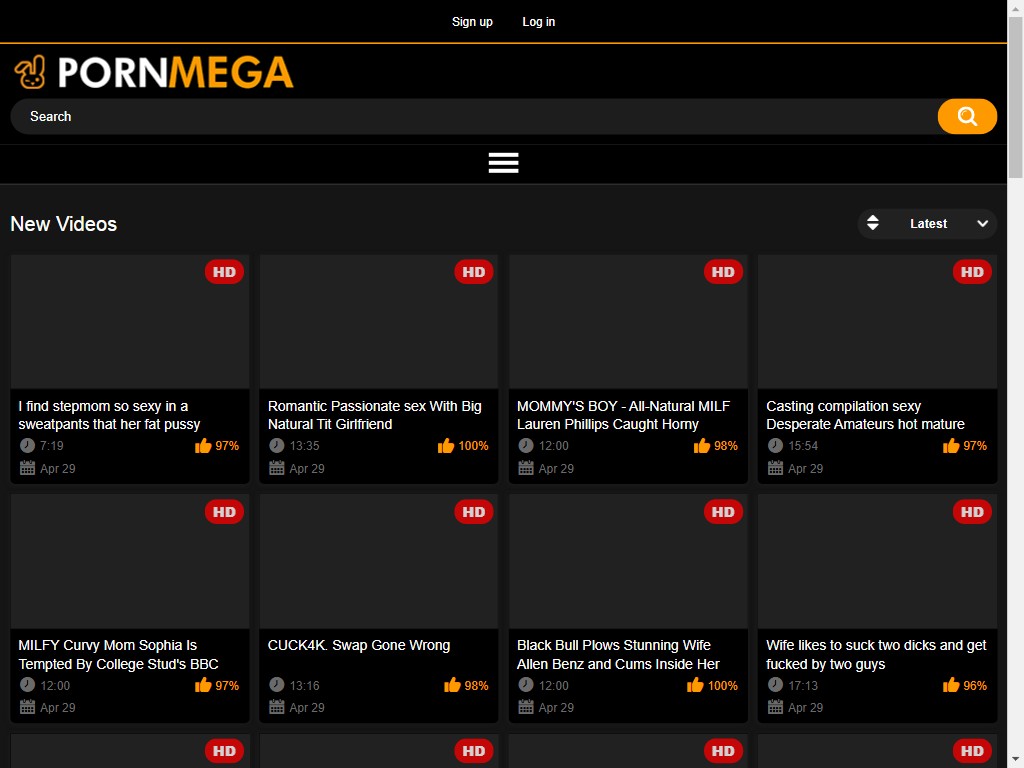
Task: Click the thumbnail of the 13:16 video
Action: [379, 561]
